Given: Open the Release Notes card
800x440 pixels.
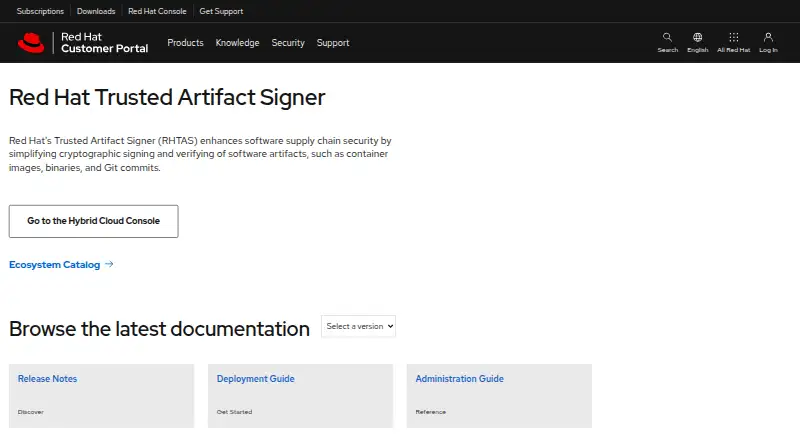Looking at the screenshot, I should [x=101, y=396].
